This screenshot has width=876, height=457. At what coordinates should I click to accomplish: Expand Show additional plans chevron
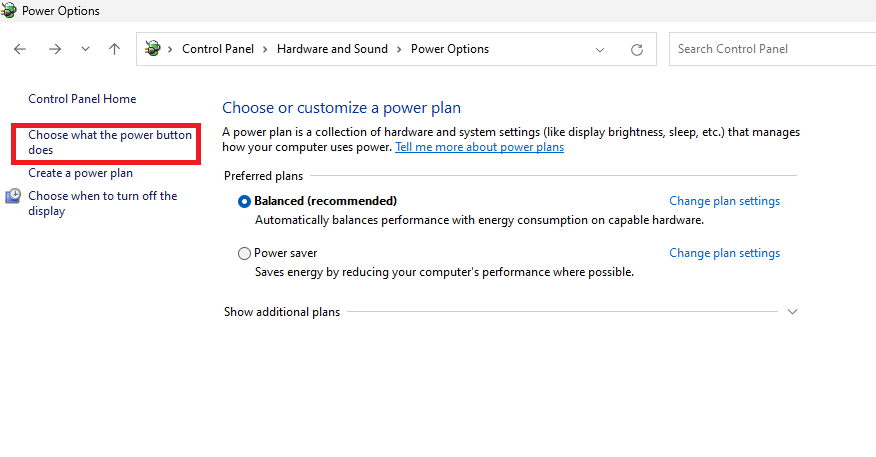tap(792, 312)
